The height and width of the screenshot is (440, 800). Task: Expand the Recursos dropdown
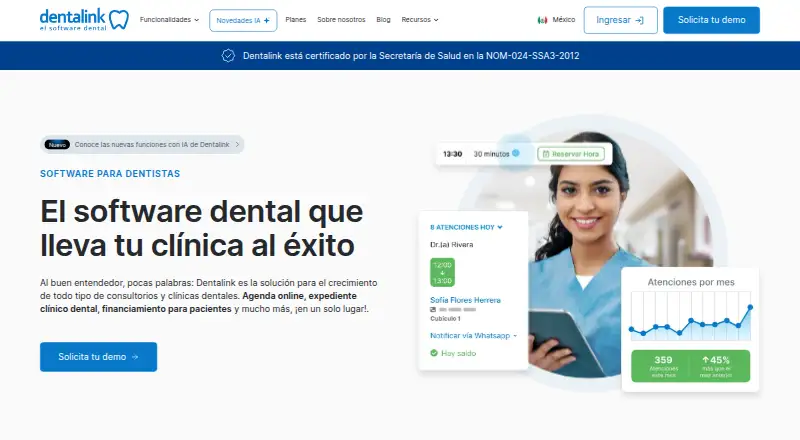419,20
